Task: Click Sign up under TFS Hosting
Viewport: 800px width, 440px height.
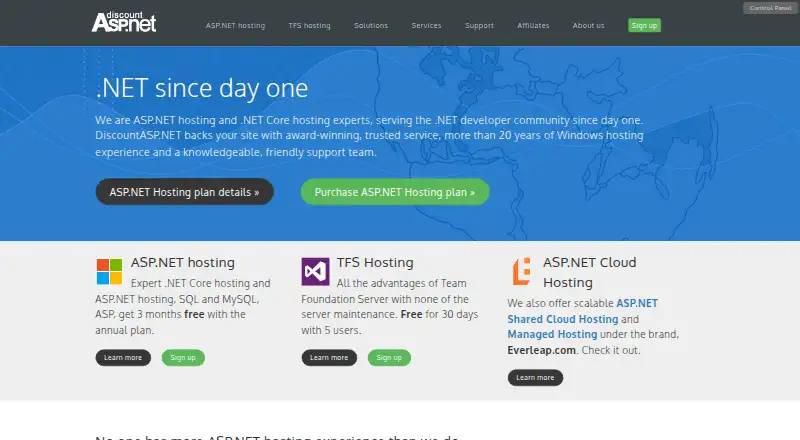Action: pos(389,358)
